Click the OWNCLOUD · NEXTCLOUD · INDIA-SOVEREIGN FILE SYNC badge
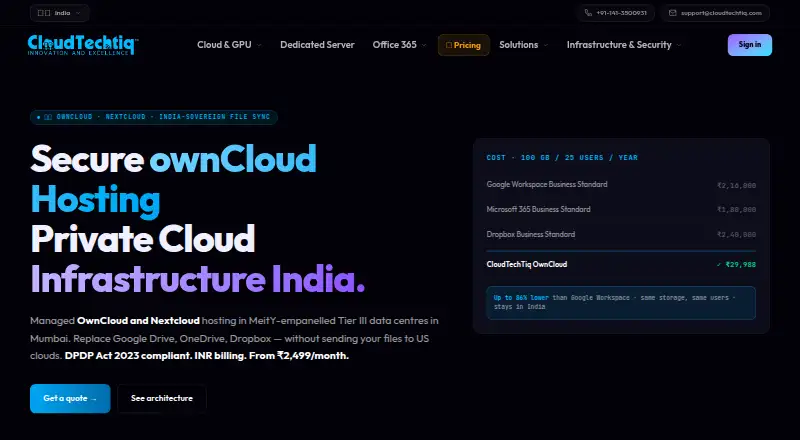 (x=154, y=117)
